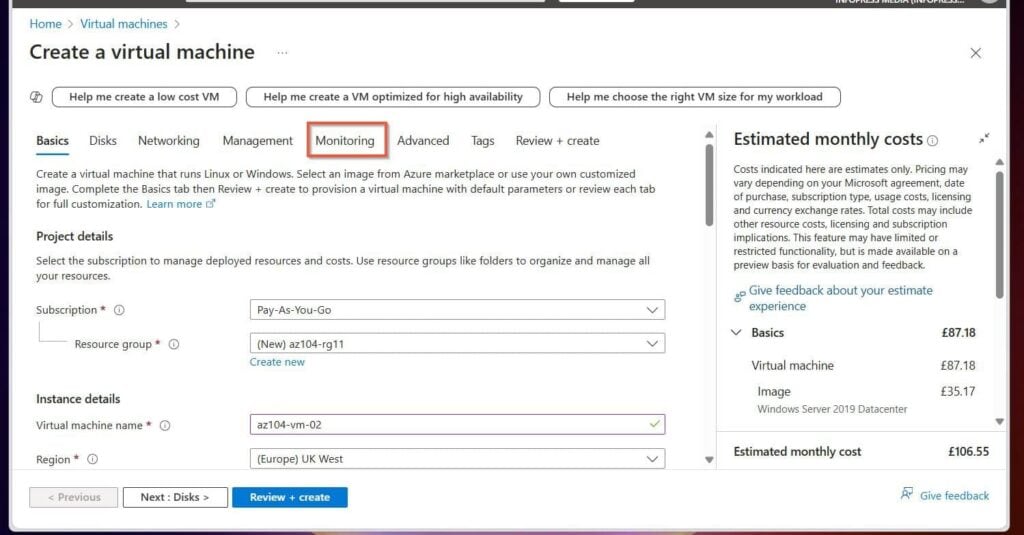
Task: Click the external link icon after Learn more
Action: point(210,204)
